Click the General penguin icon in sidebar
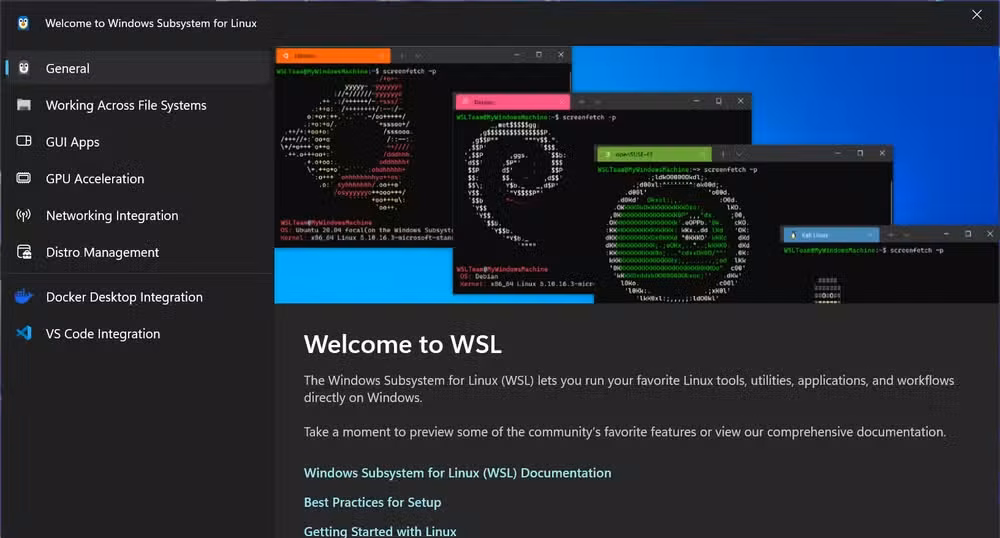Viewport: 1000px width, 538px height. pyautogui.click(x=24, y=68)
